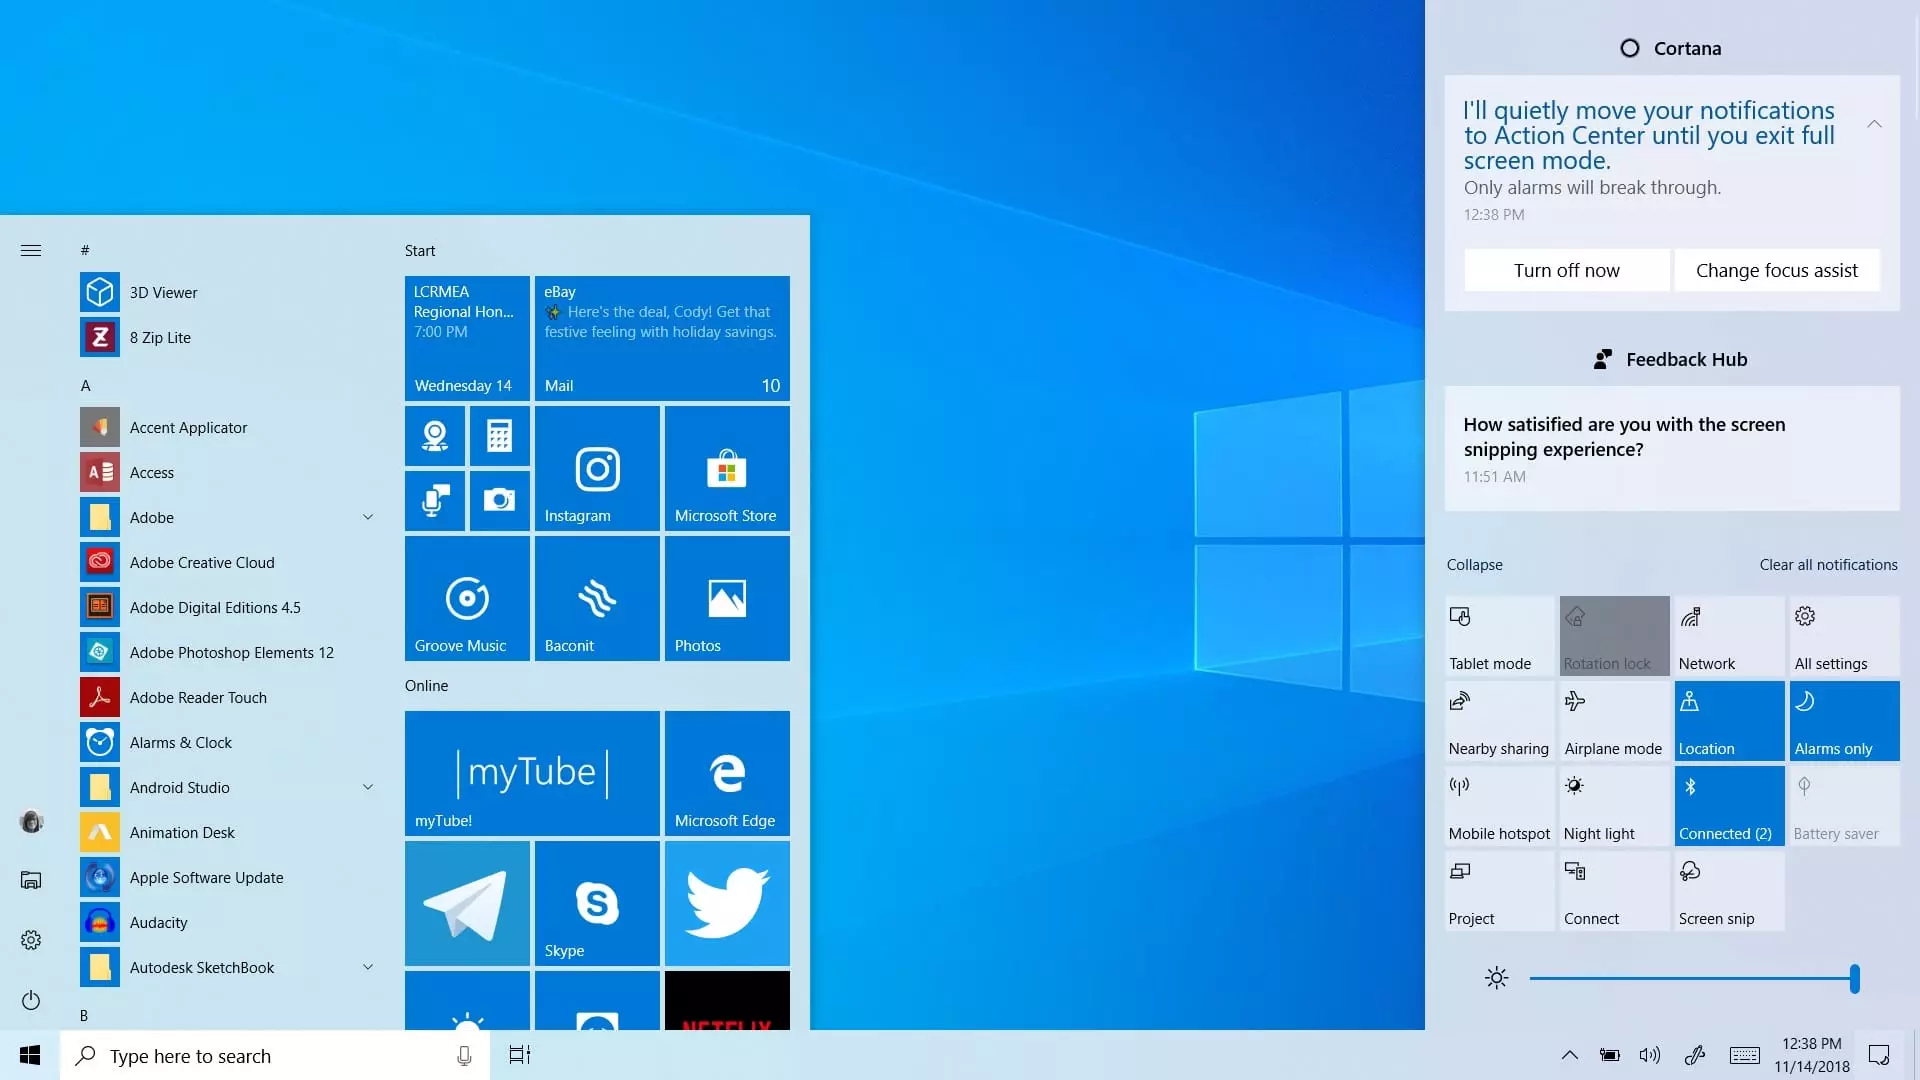Click Change focus assist button
This screenshot has width=1920, height=1080.
point(1775,270)
